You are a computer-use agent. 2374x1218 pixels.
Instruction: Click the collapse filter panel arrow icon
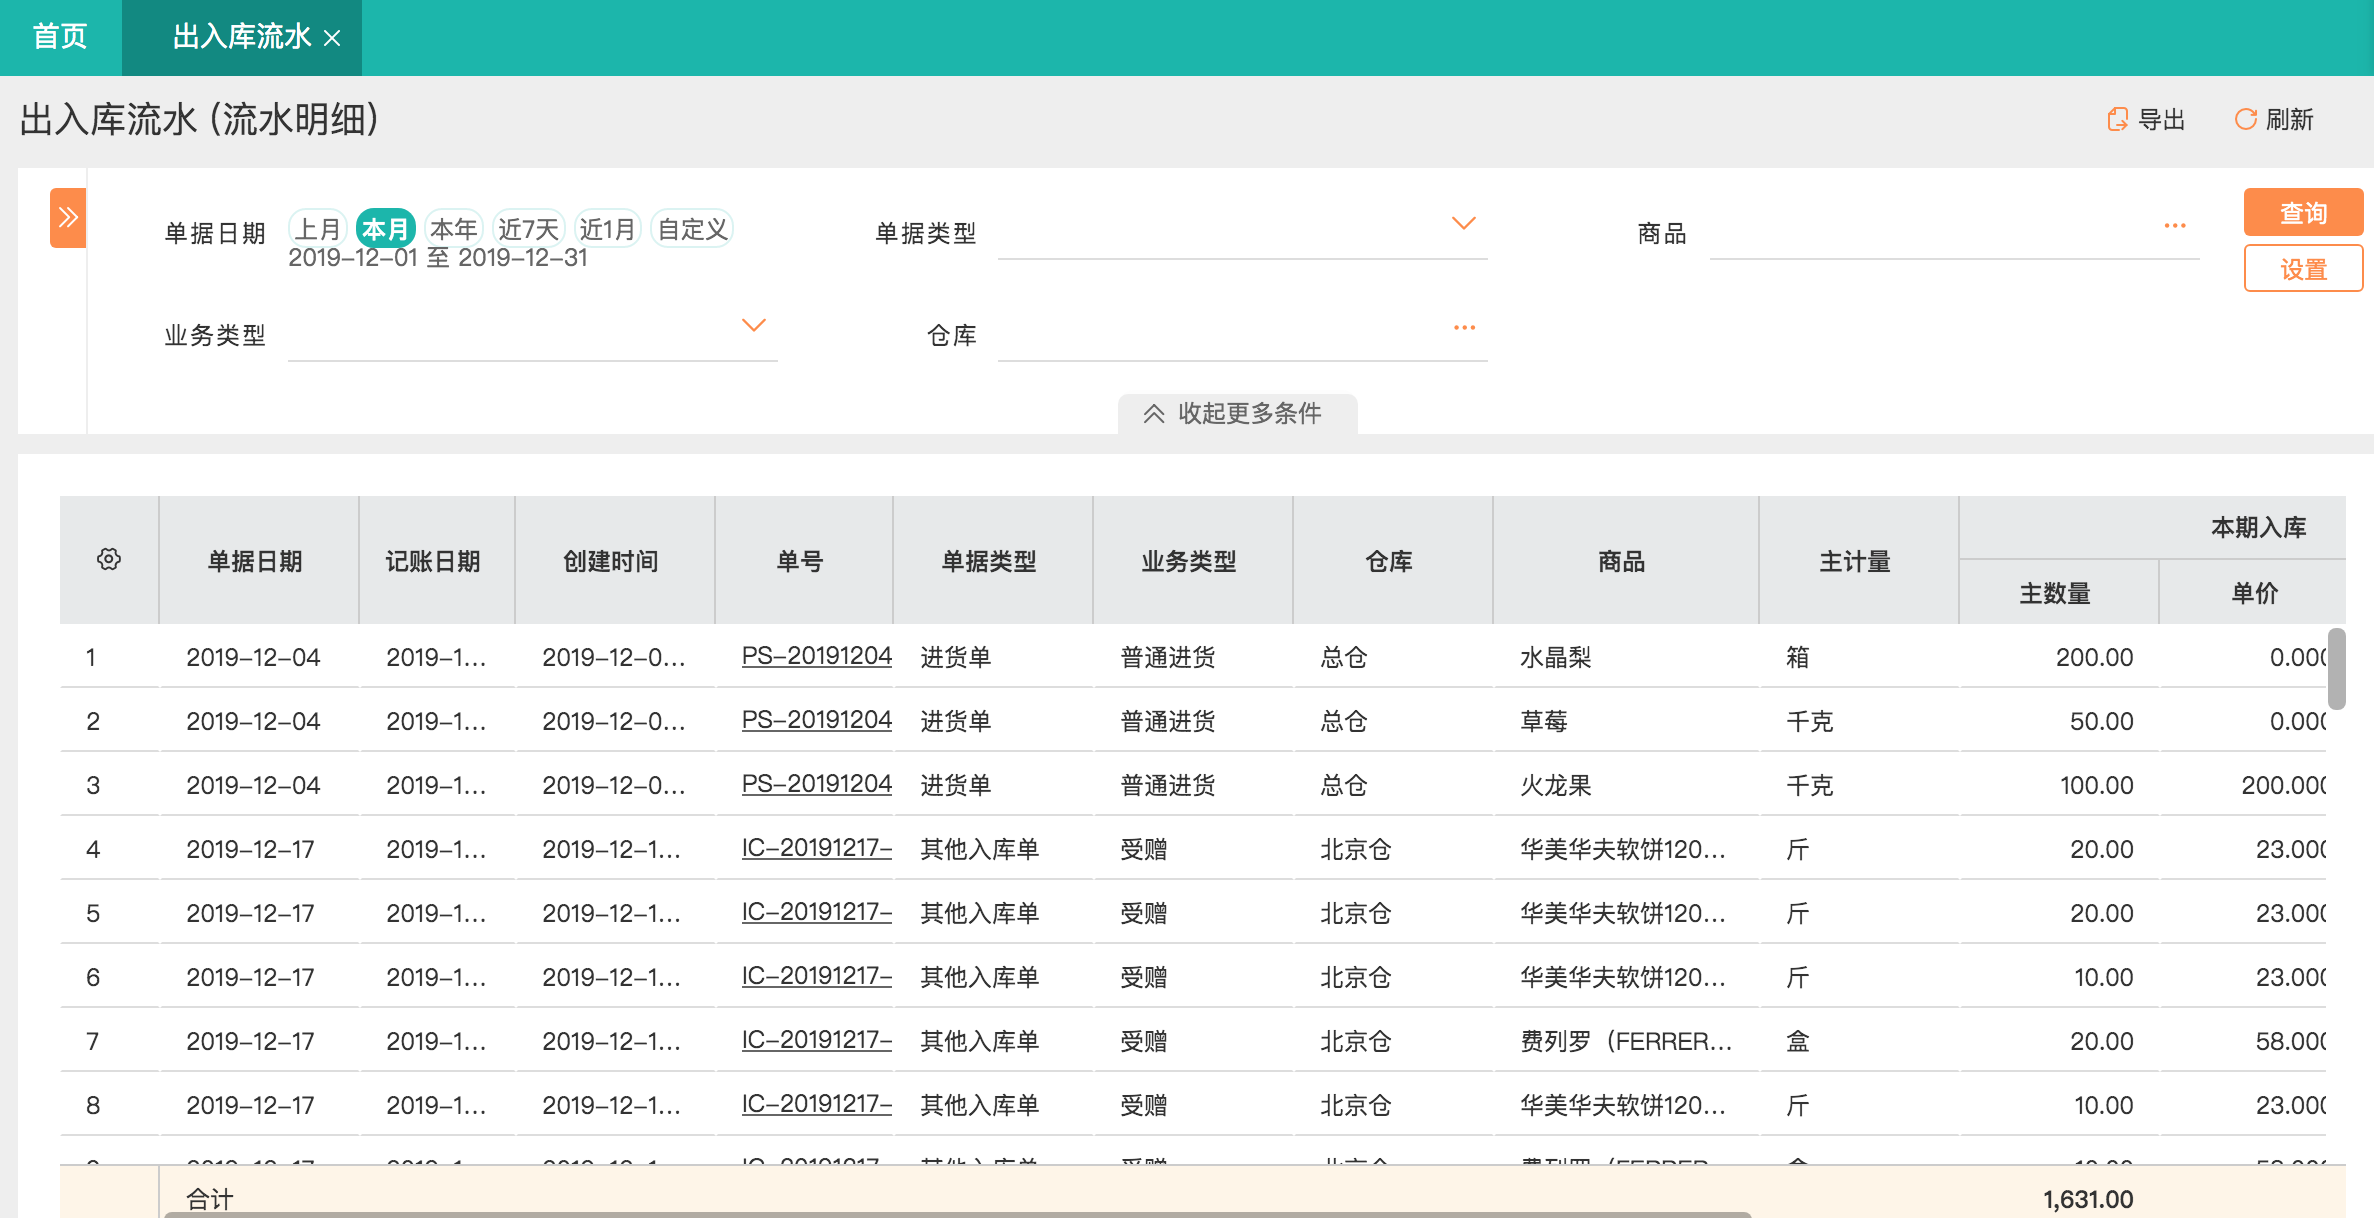[67, 218]
